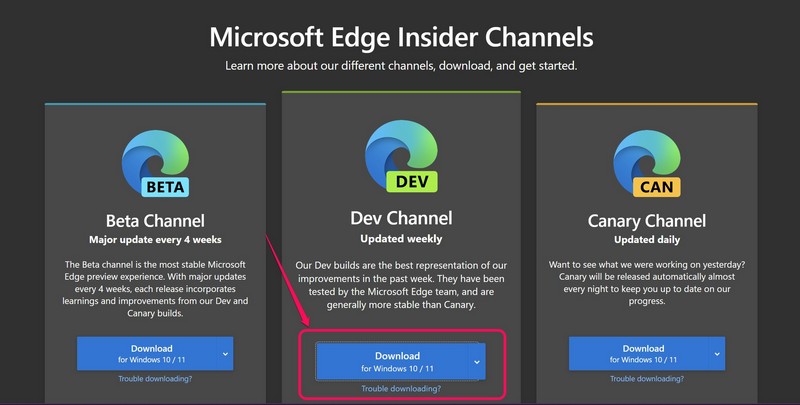Click 'Learn more about our different channels' subtitle
800x405 pixels.
point(402,66)
